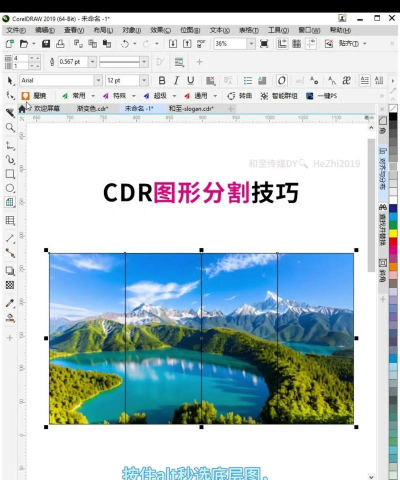The image size is (400, 480).
Task: Select the Parallel dimension line tool
Action: [10, 239]
